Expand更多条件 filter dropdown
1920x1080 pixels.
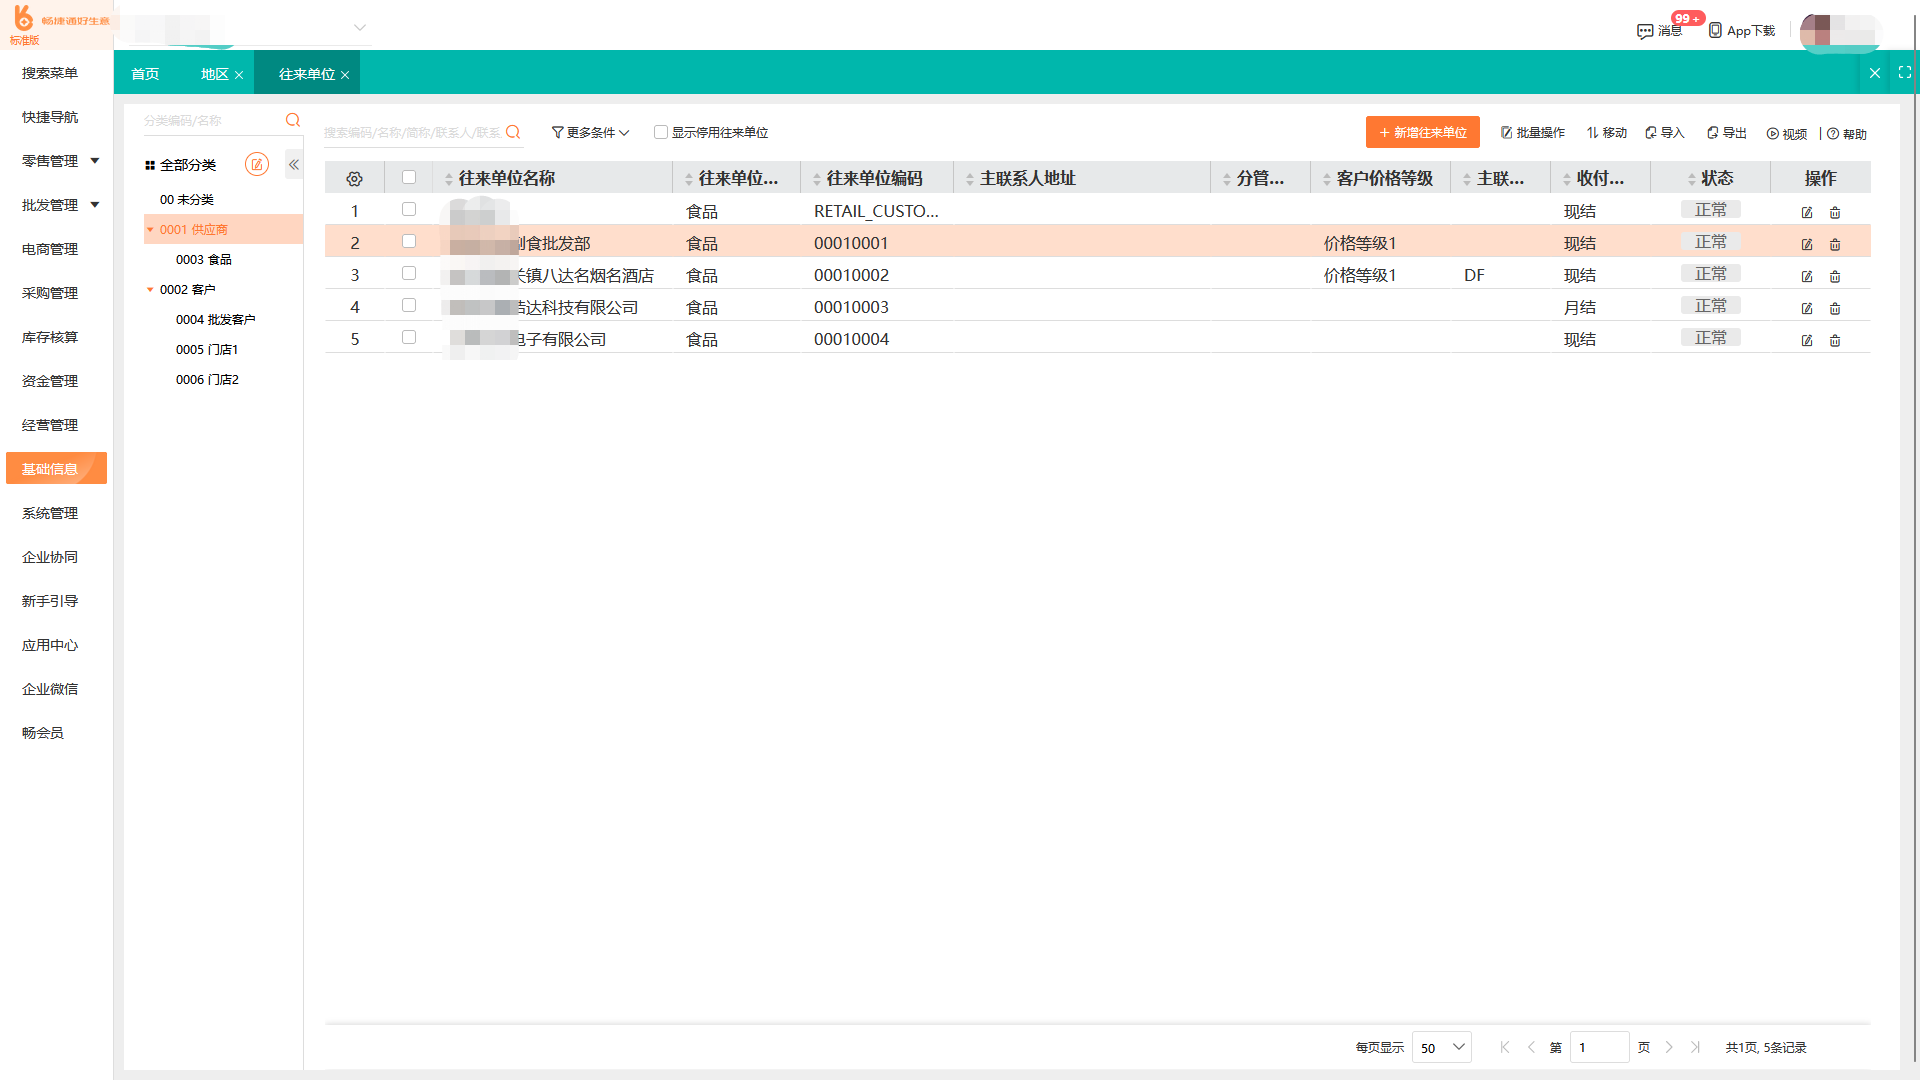[x=593, y=132]
